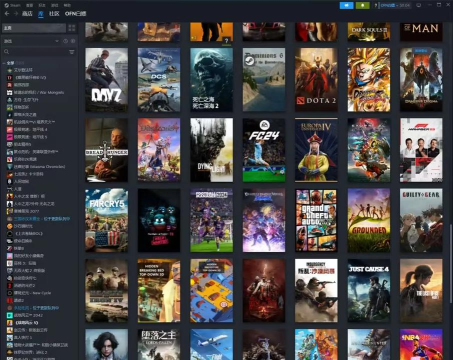Open the 帮助 (Help) menu

(67, 5)
